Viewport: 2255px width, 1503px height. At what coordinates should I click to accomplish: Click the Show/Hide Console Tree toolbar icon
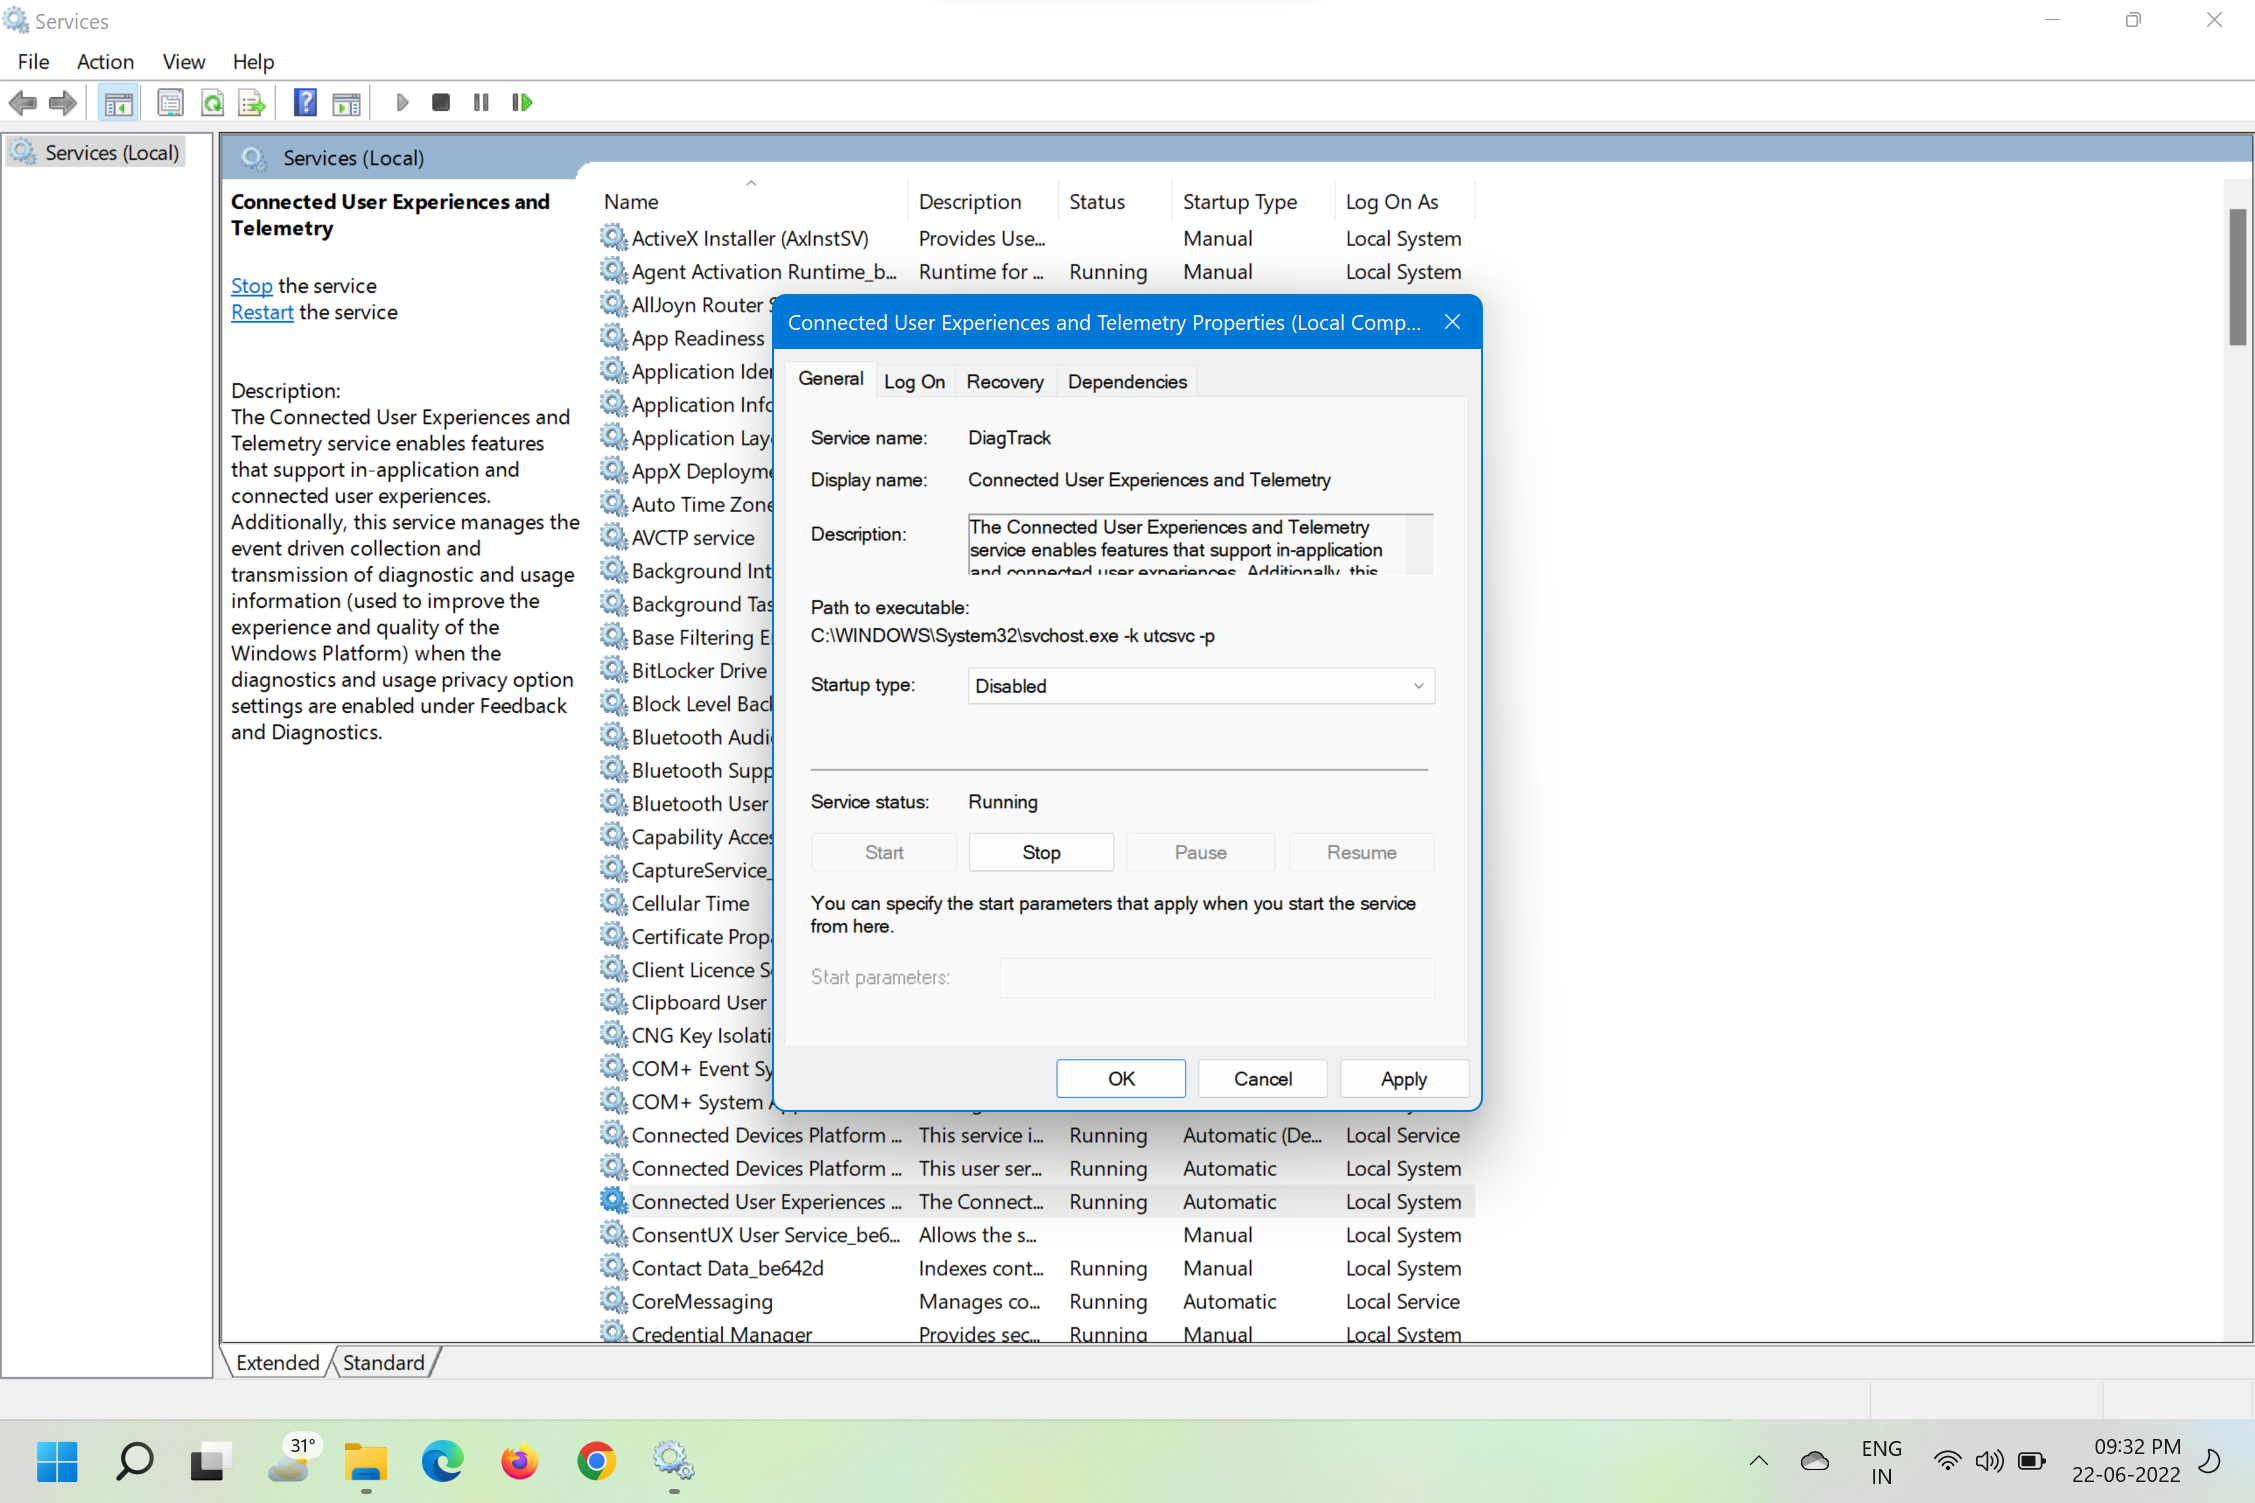click(118, 101)
